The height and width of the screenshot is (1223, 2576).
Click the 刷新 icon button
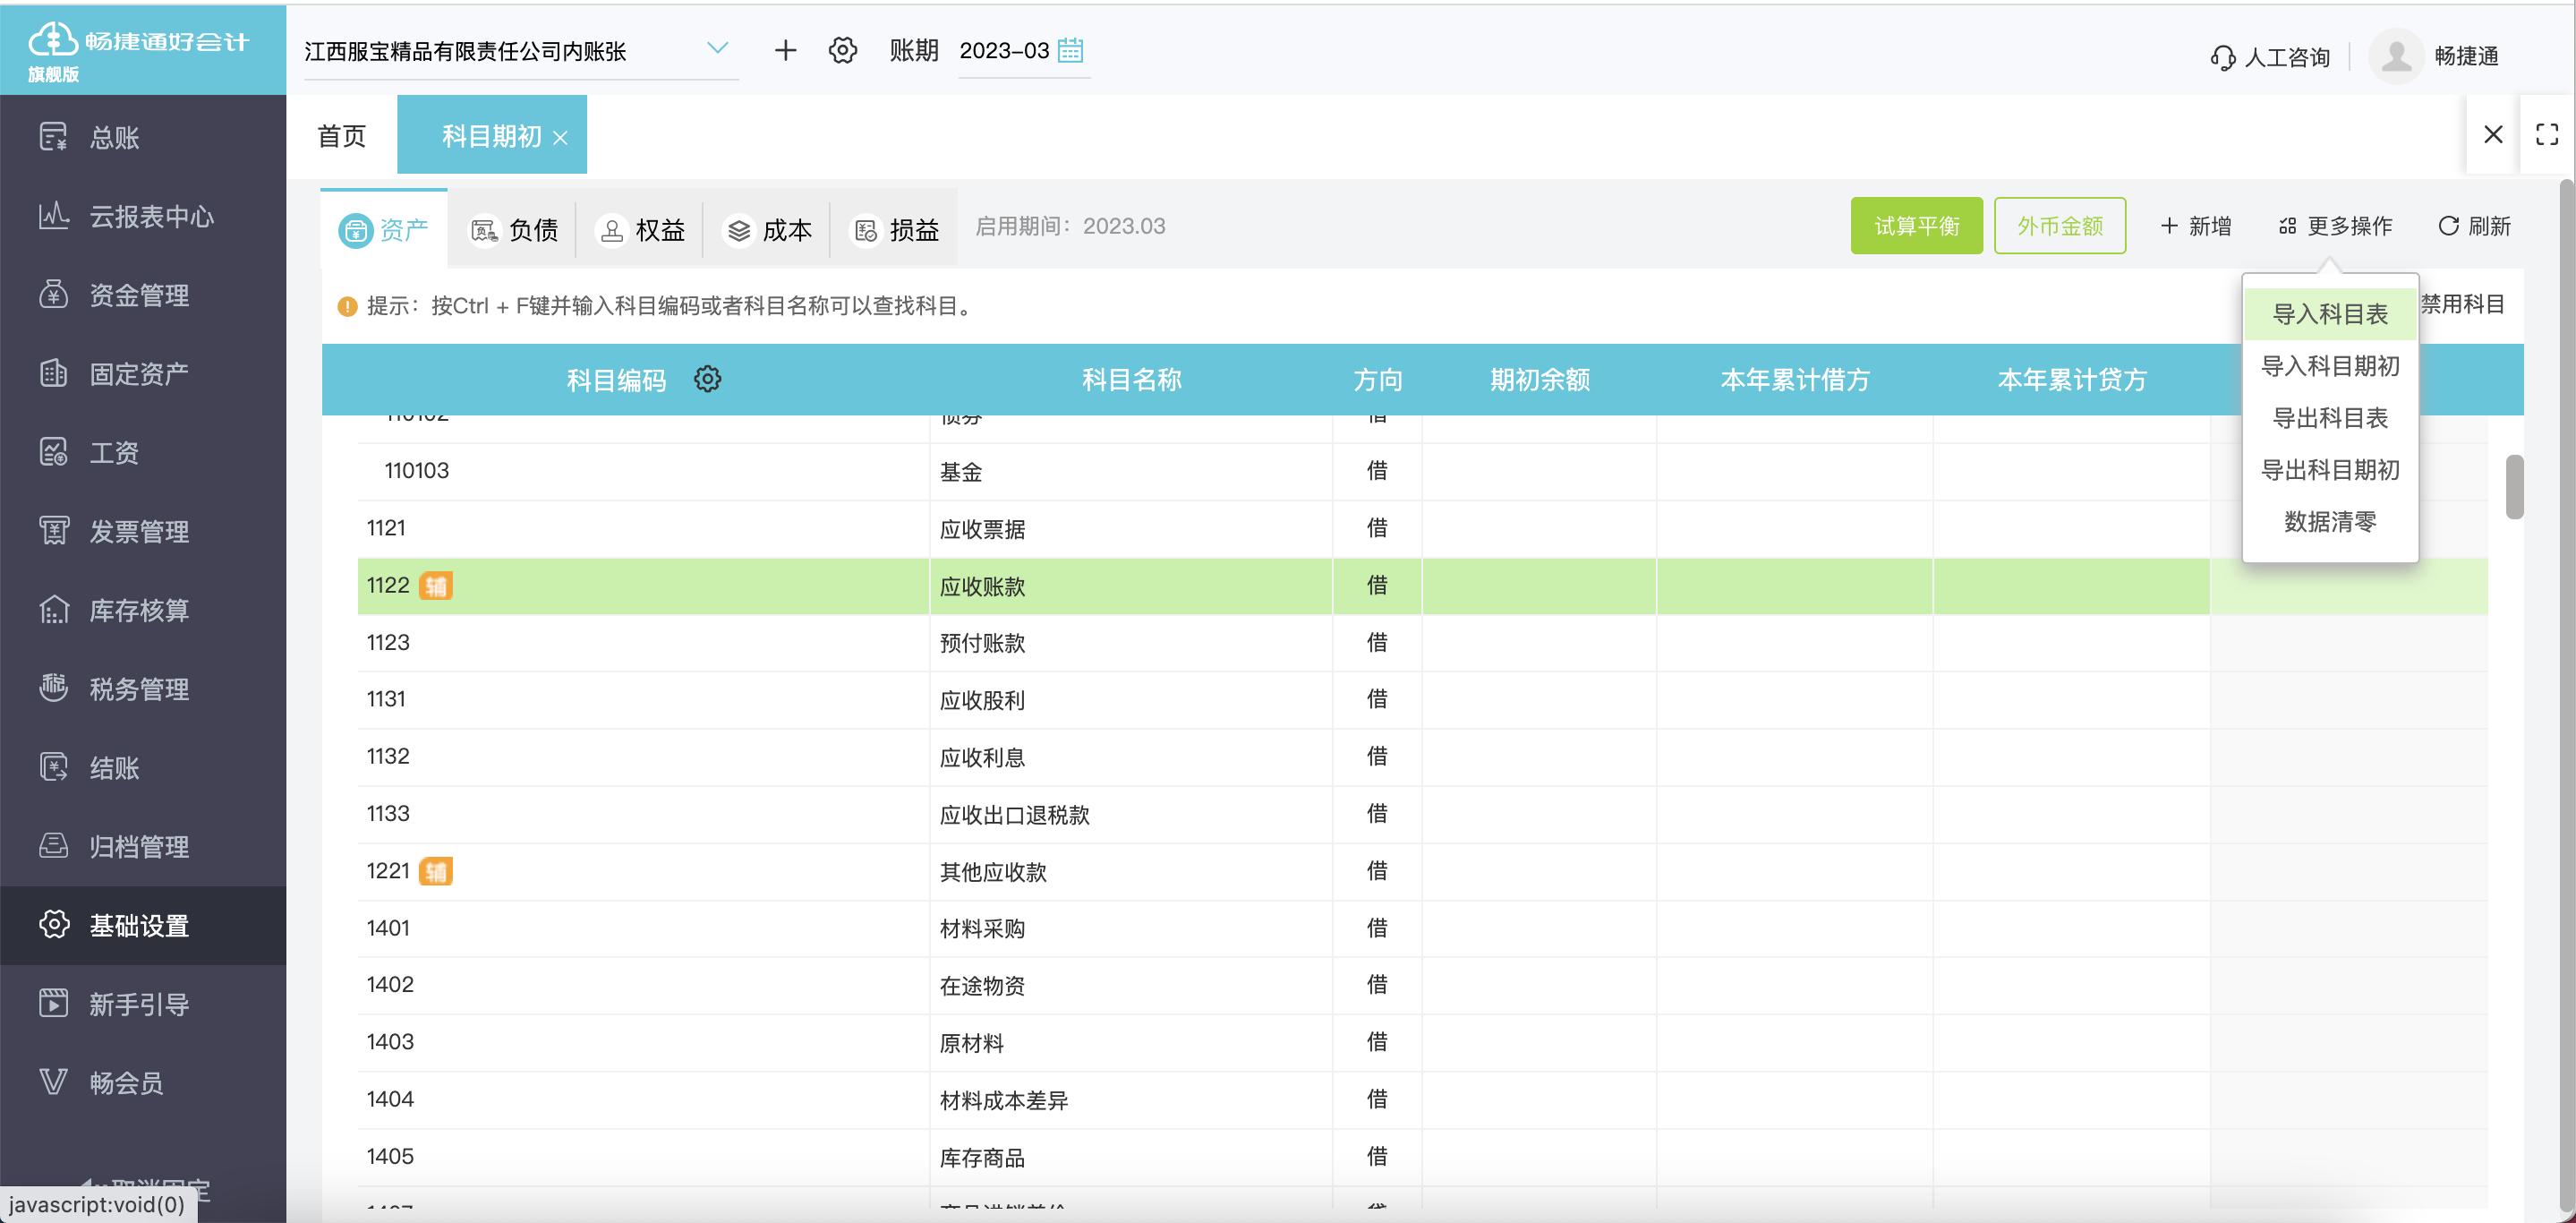(x=2448, y=227)
